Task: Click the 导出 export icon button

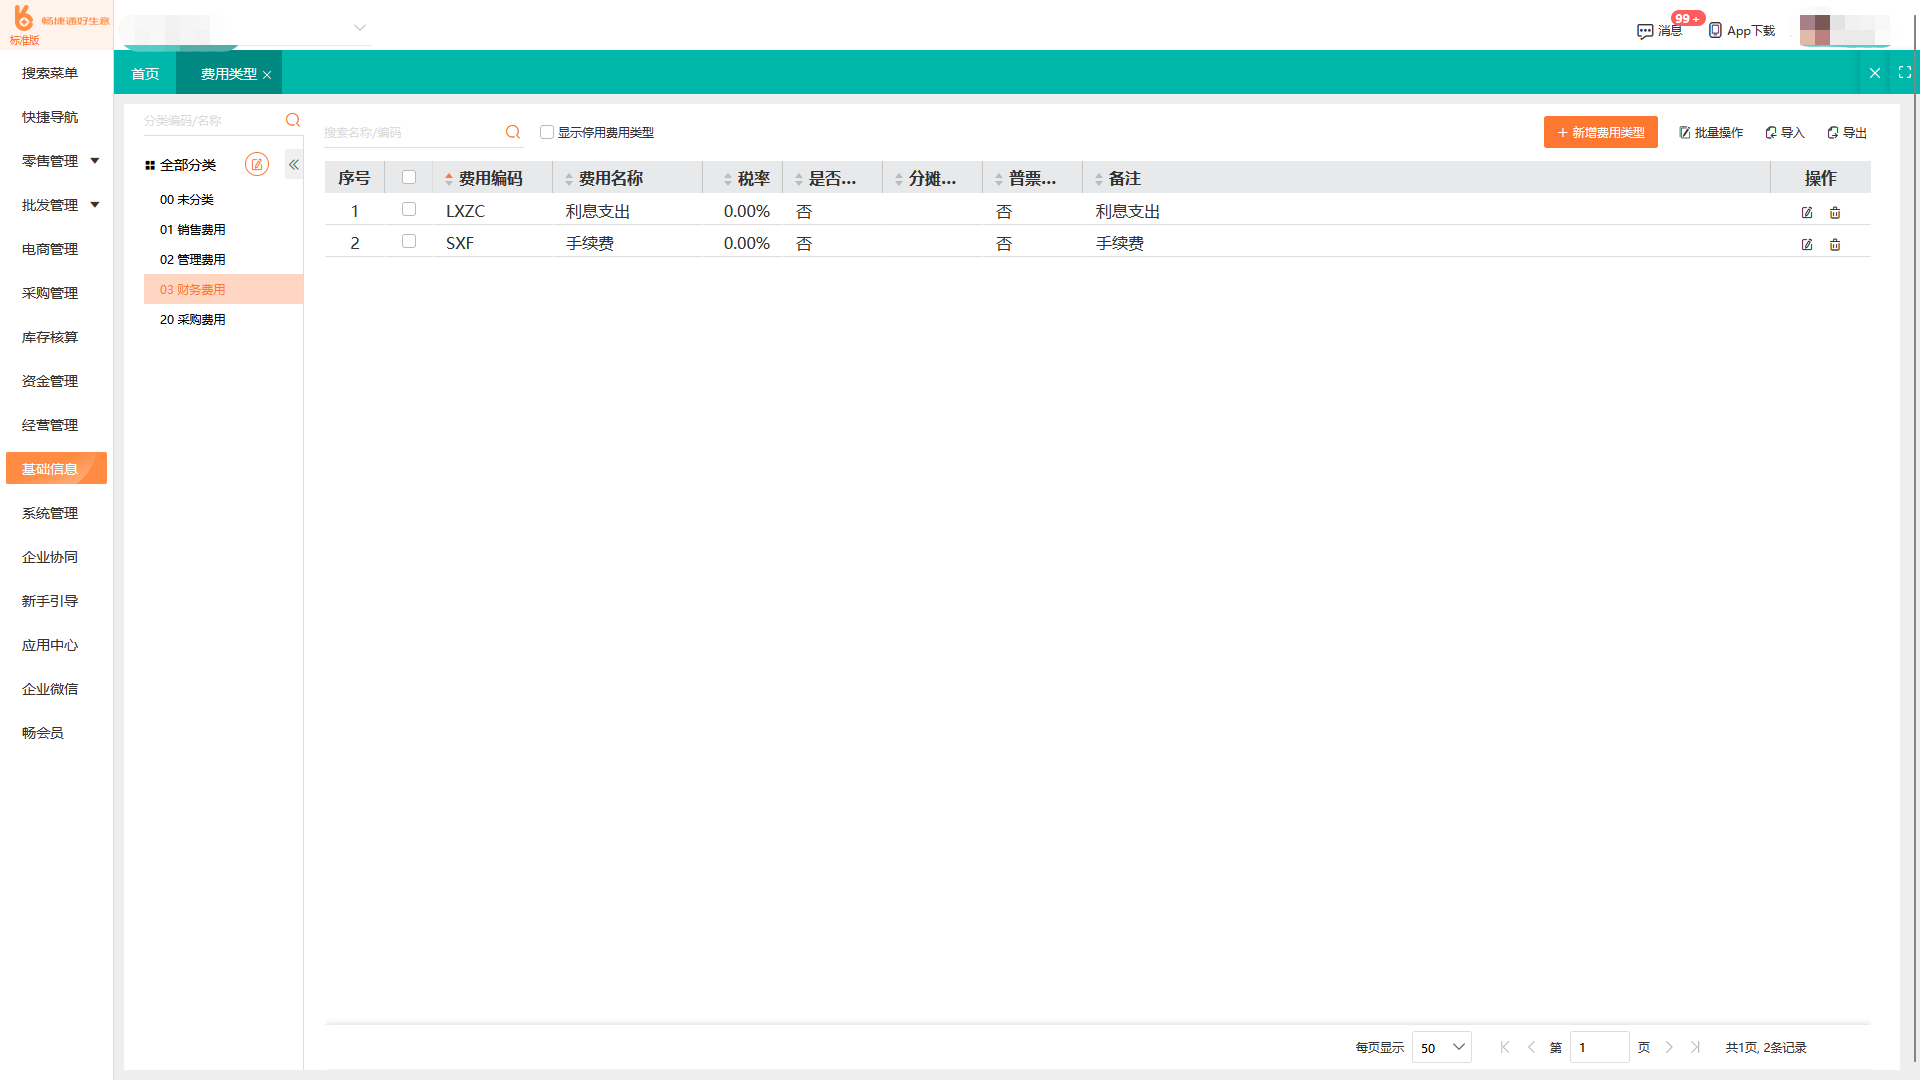Action: coord(1847,131)
